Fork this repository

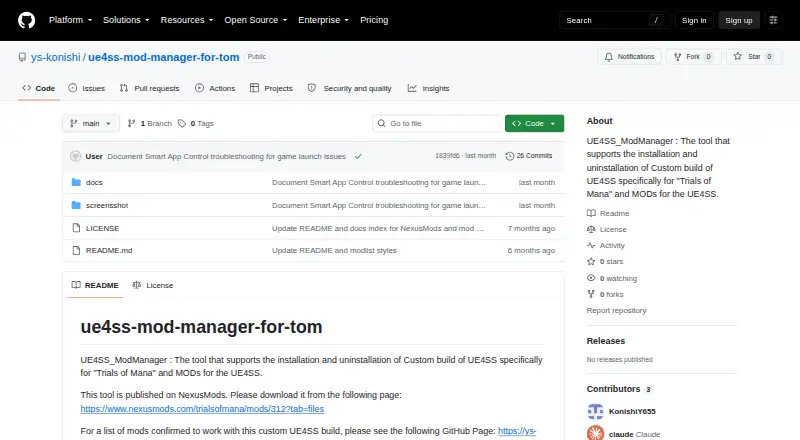click(693, 57)
